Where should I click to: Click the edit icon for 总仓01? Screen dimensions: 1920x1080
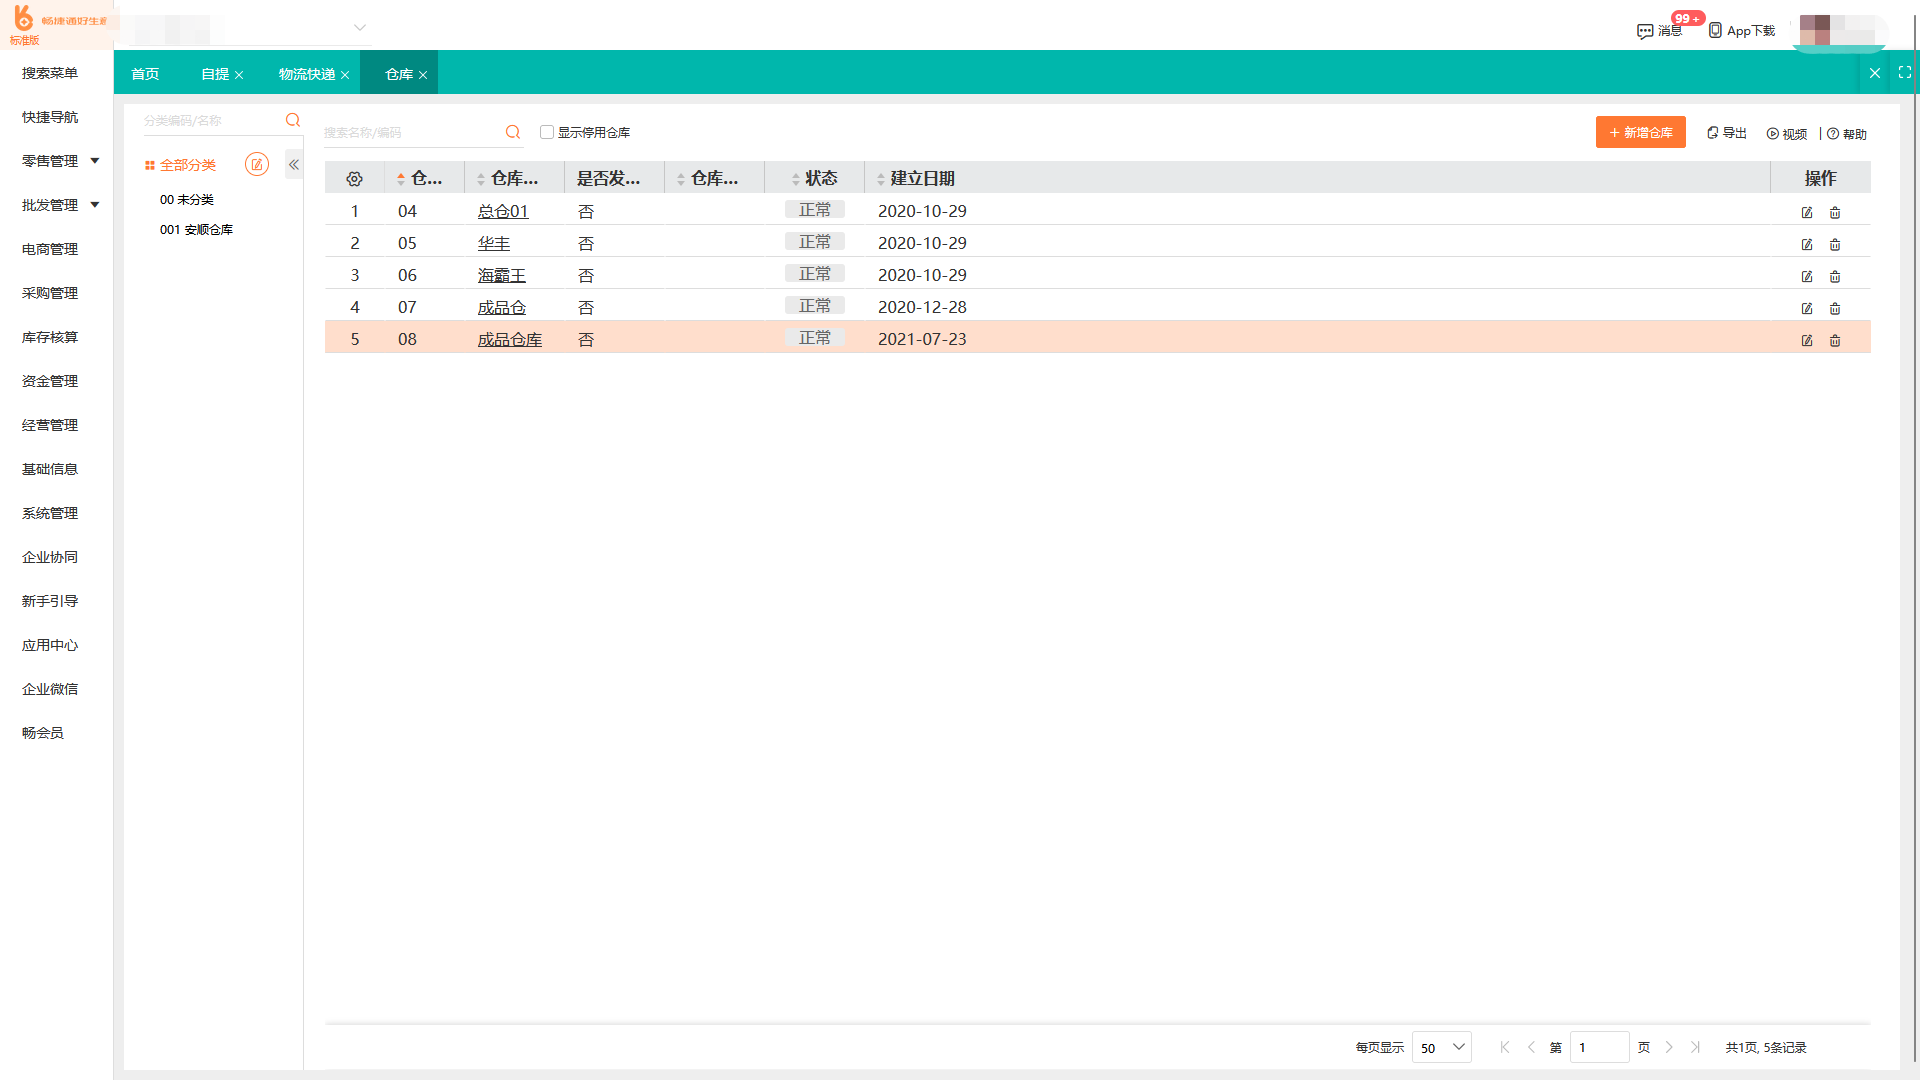(x=1807, y=212)
